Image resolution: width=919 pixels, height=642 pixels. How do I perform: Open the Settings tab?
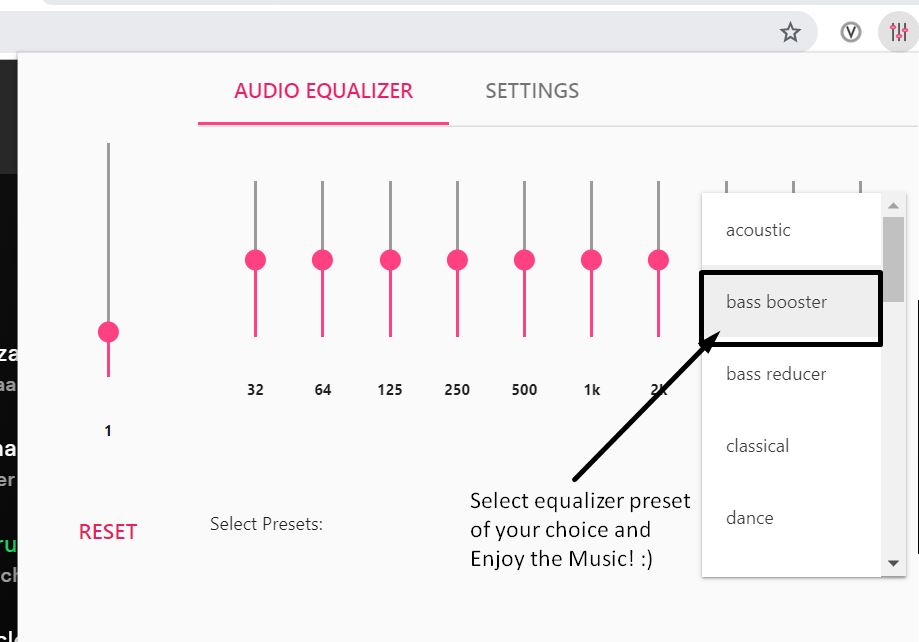pyautogui.click(x=532, y=91)
